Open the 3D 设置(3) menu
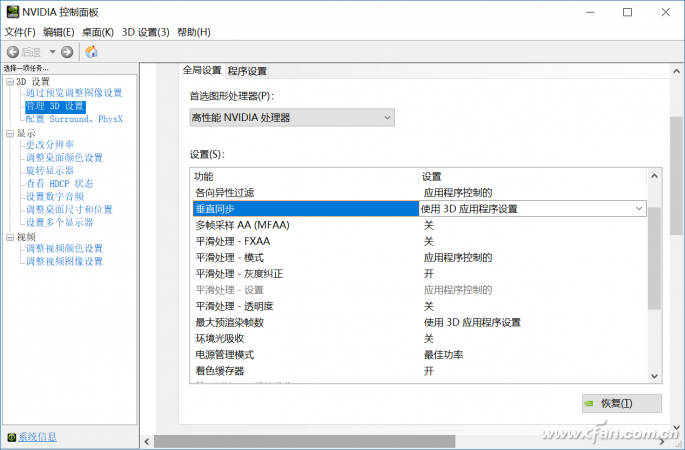 [145, 32]
